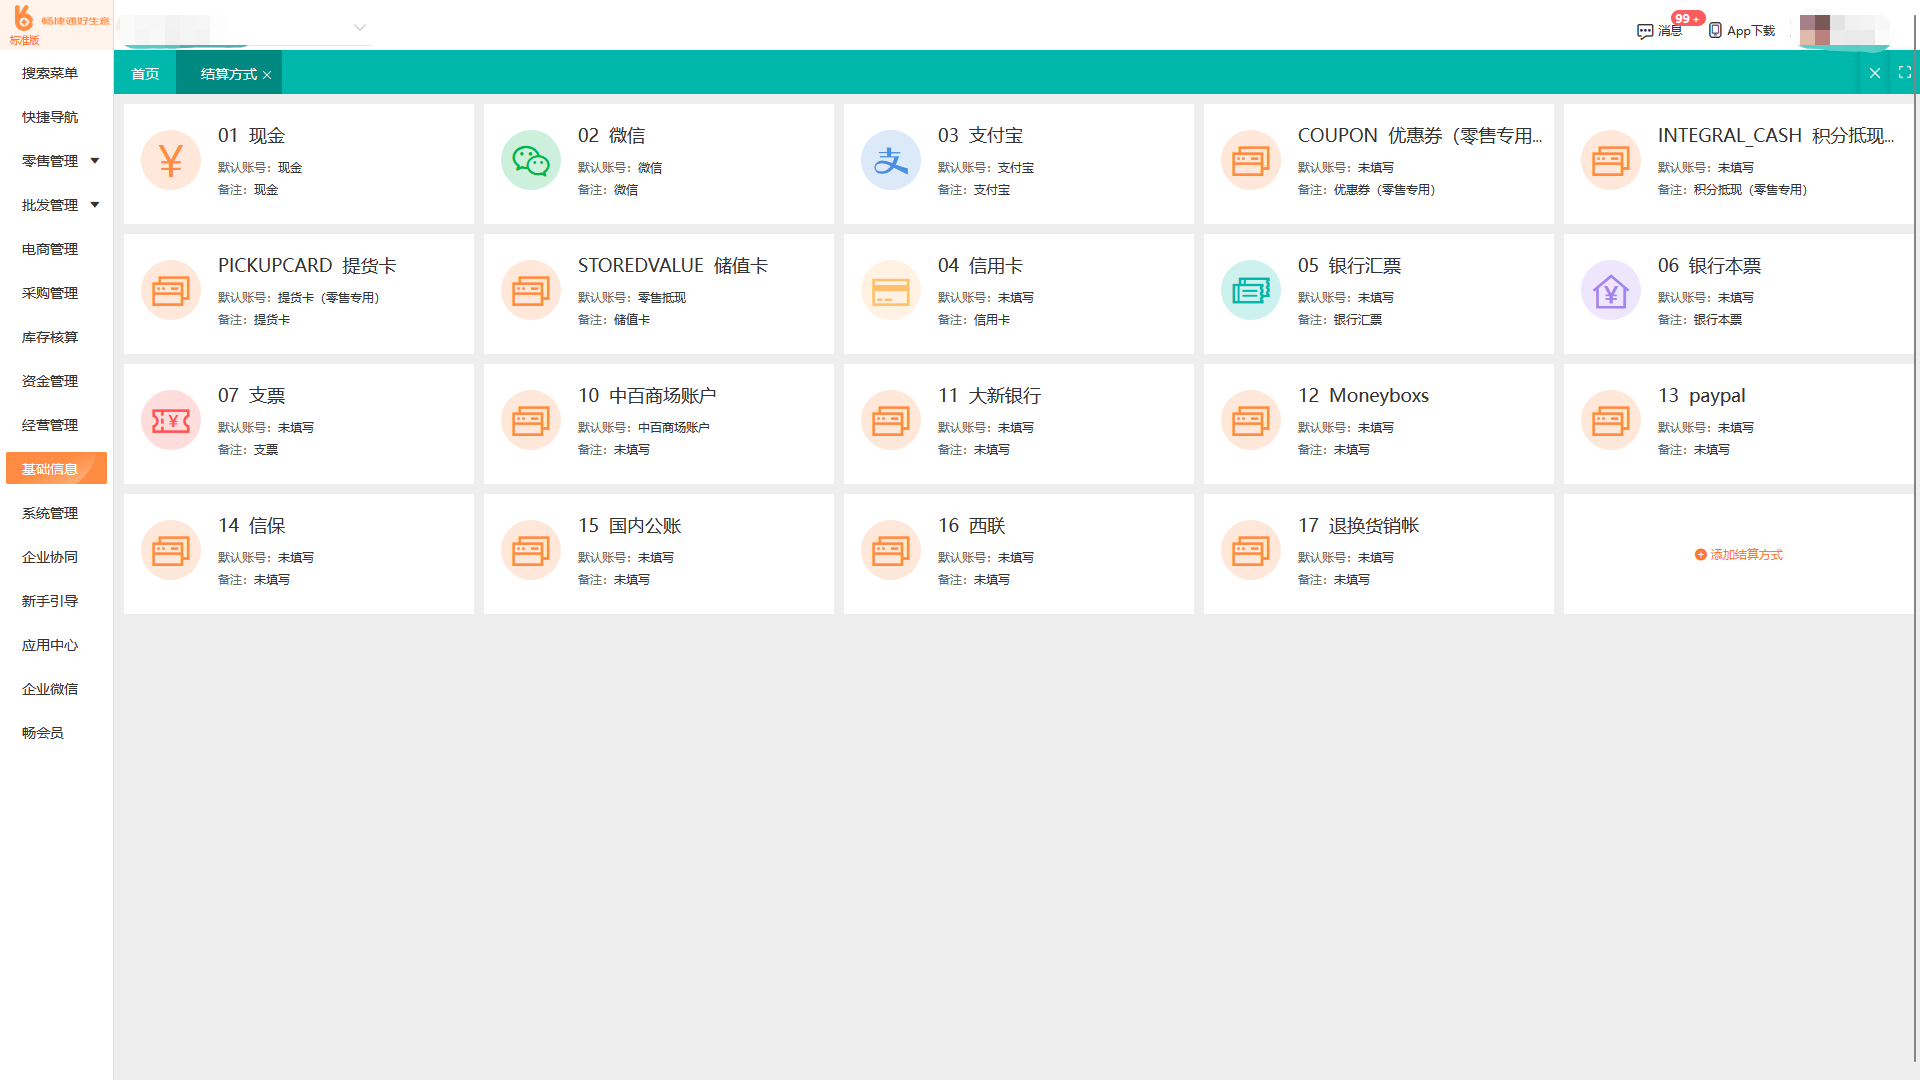1920x1080 pixels.
Task: Click the WeChat payment method icon
Action: coord(530,158)
